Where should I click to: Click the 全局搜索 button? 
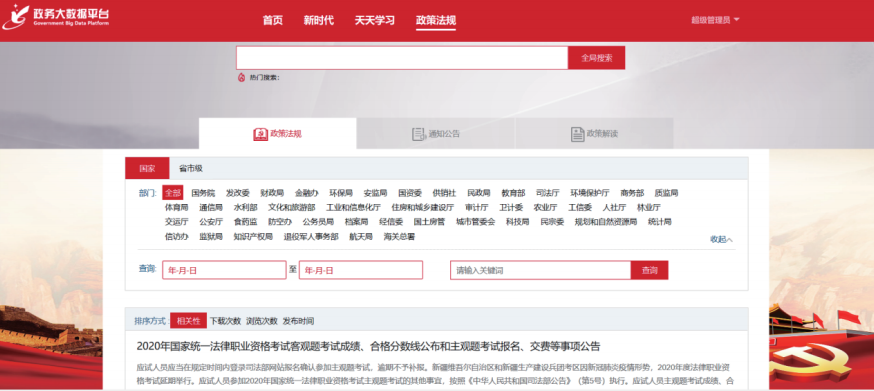[596, 57]
